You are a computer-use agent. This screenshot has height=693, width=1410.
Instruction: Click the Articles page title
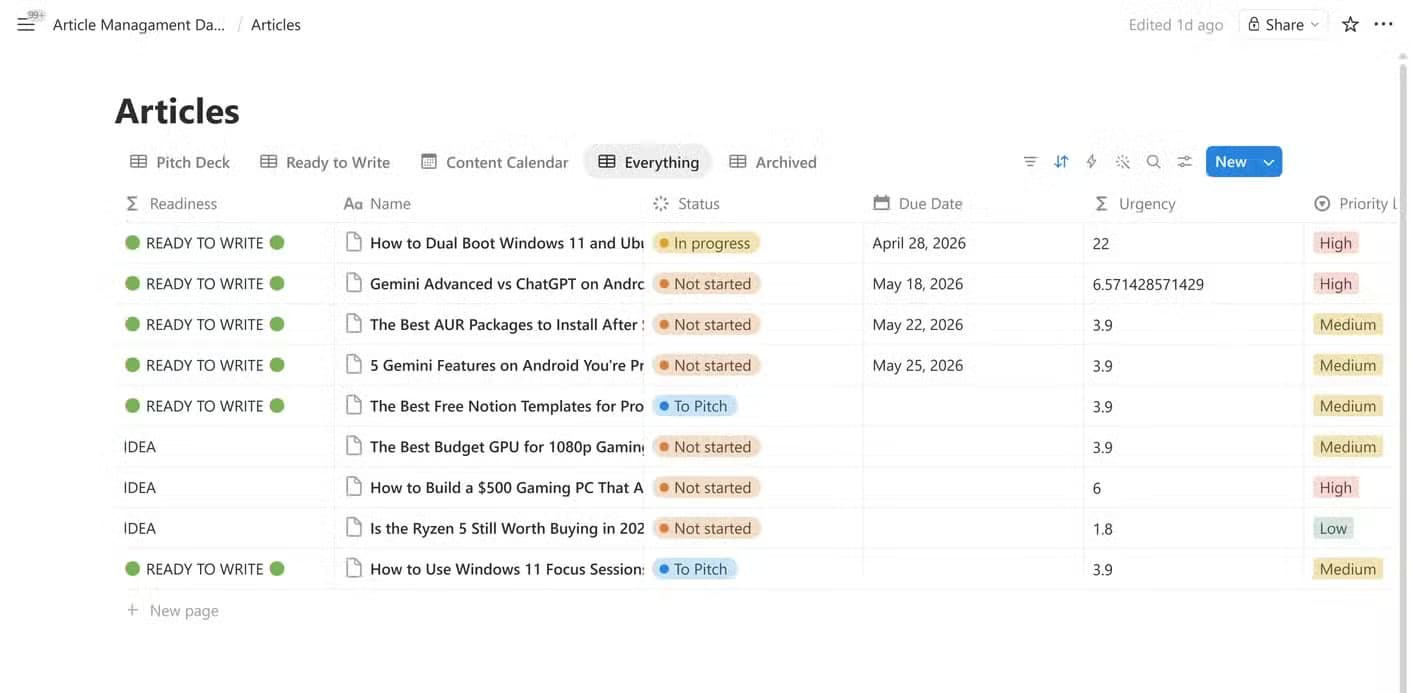tap(177, 110)
